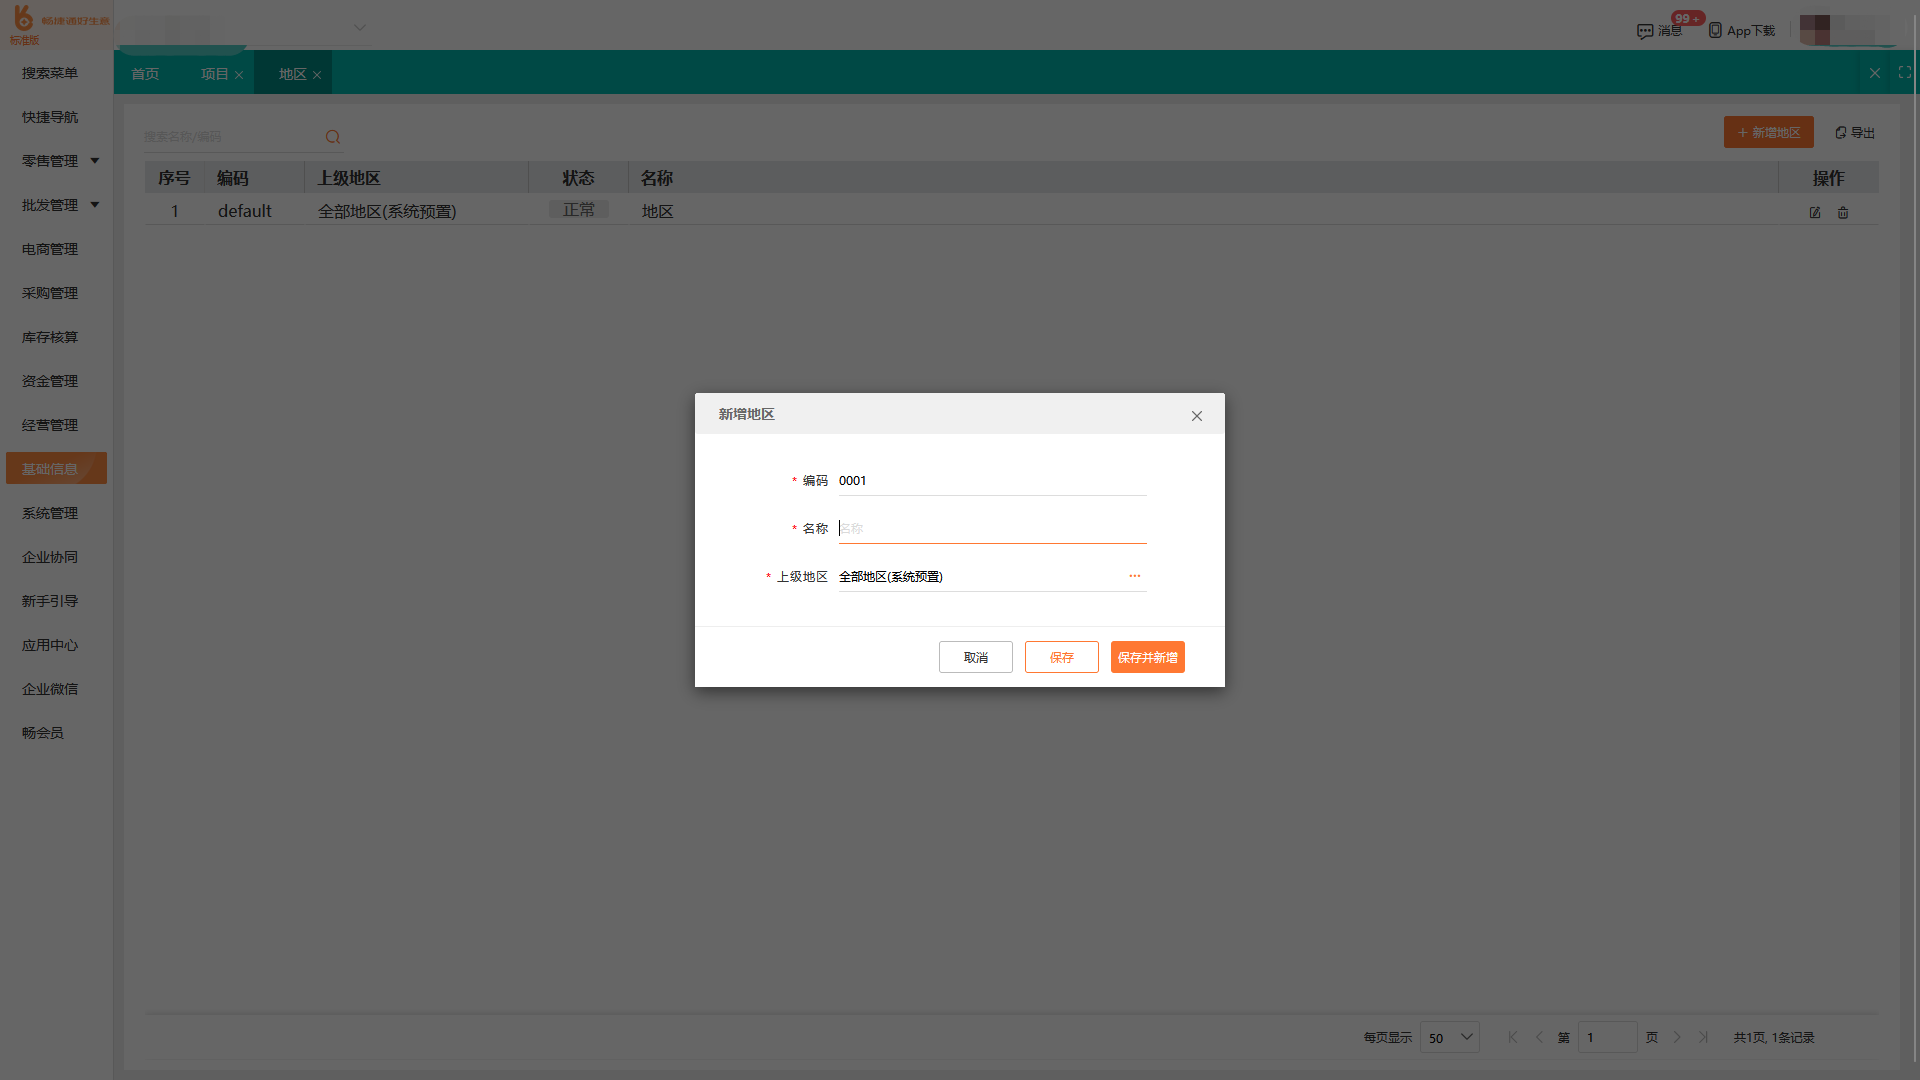This screenshot has width=1920, height=1080.
Task: Click the 地区 tab
Action: click(x=290, y=73)
